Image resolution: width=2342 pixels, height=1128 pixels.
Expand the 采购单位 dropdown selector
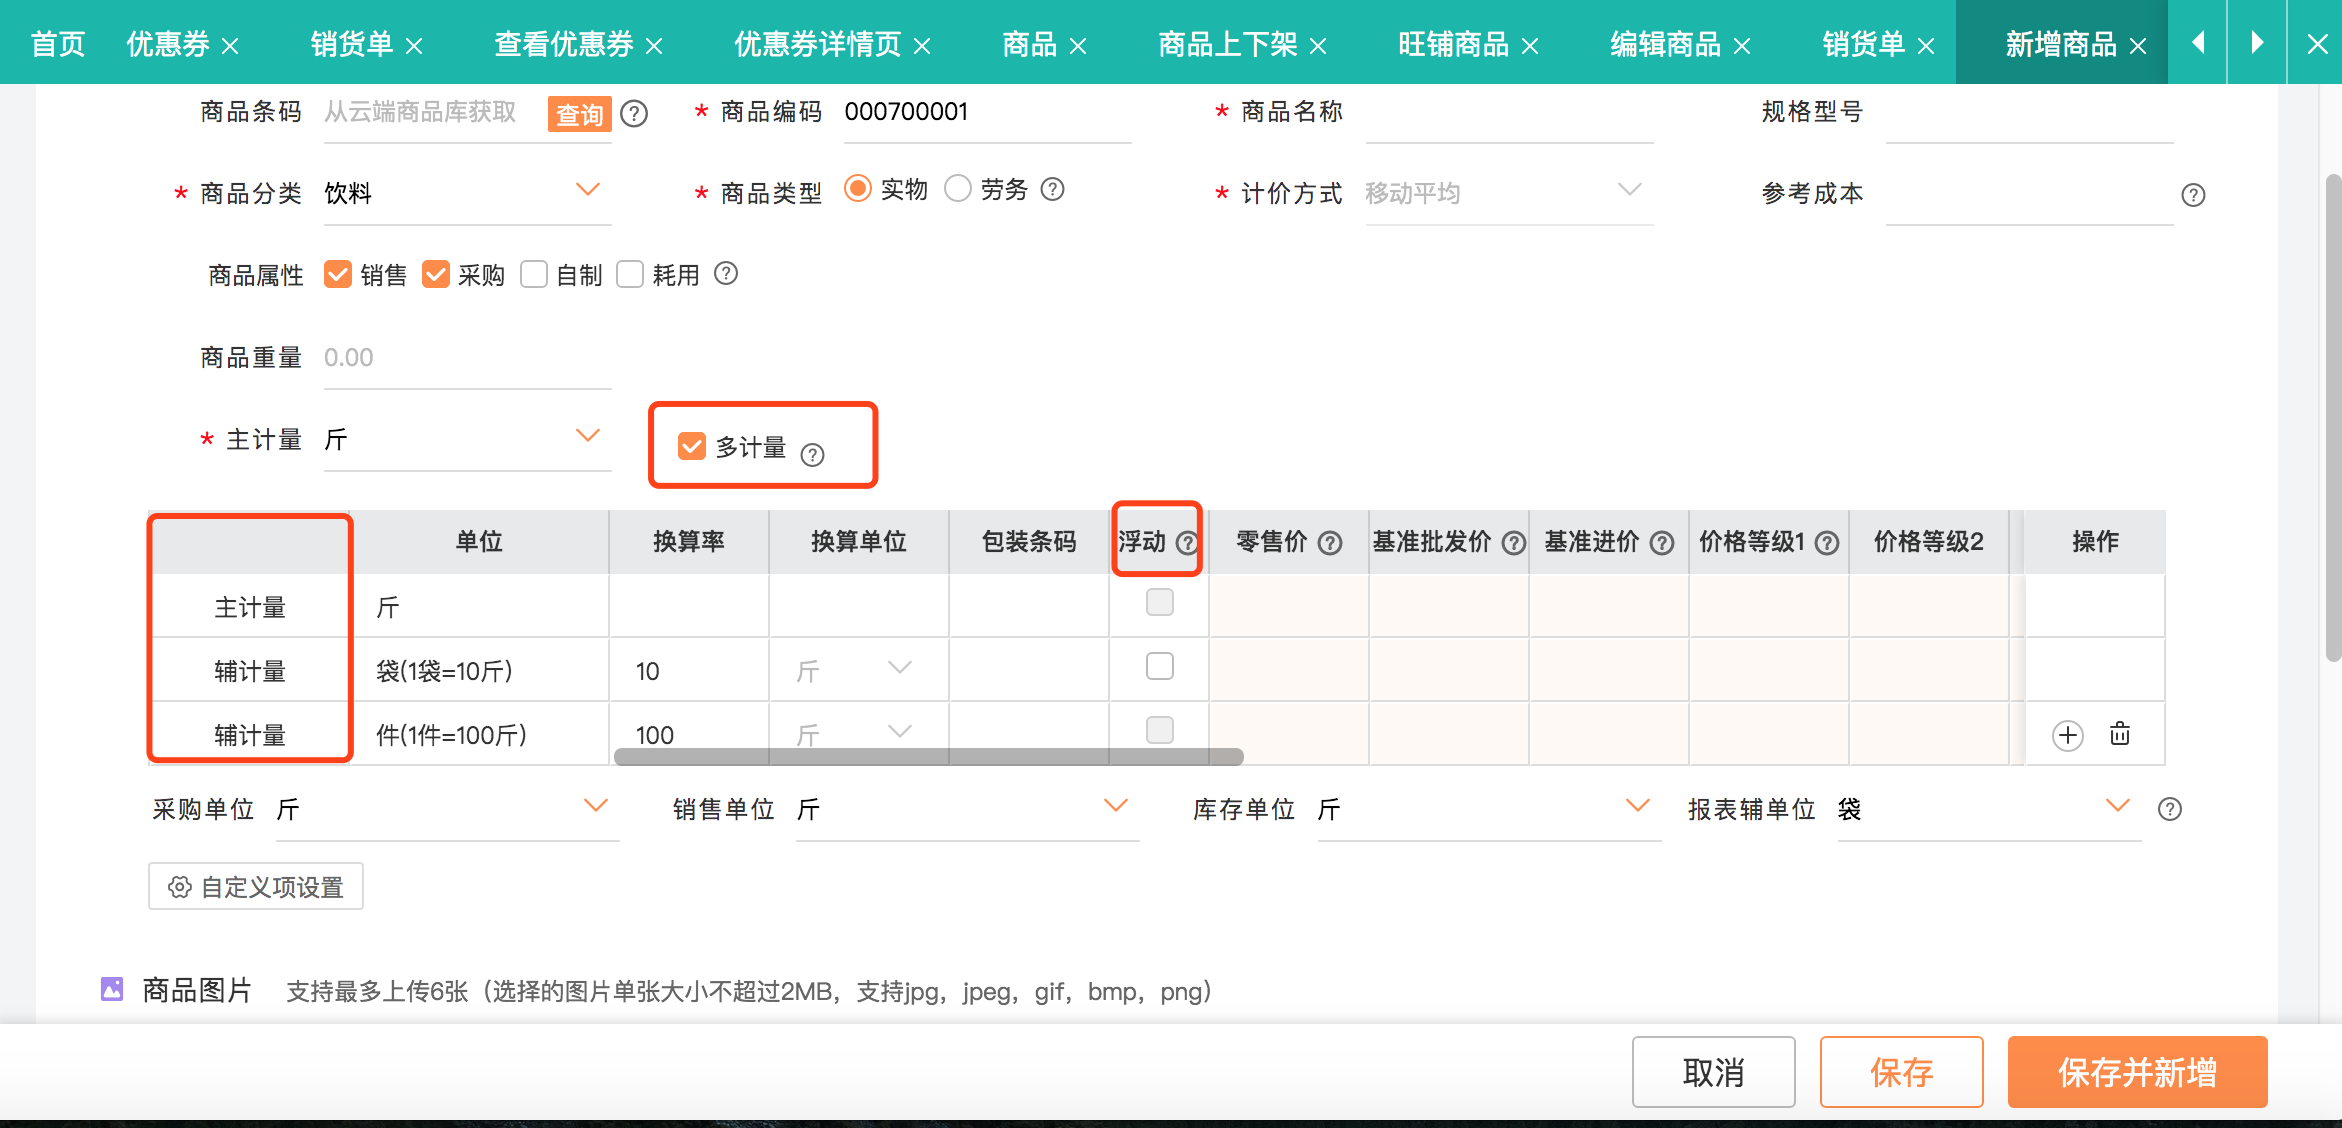[x=593, y=810]
